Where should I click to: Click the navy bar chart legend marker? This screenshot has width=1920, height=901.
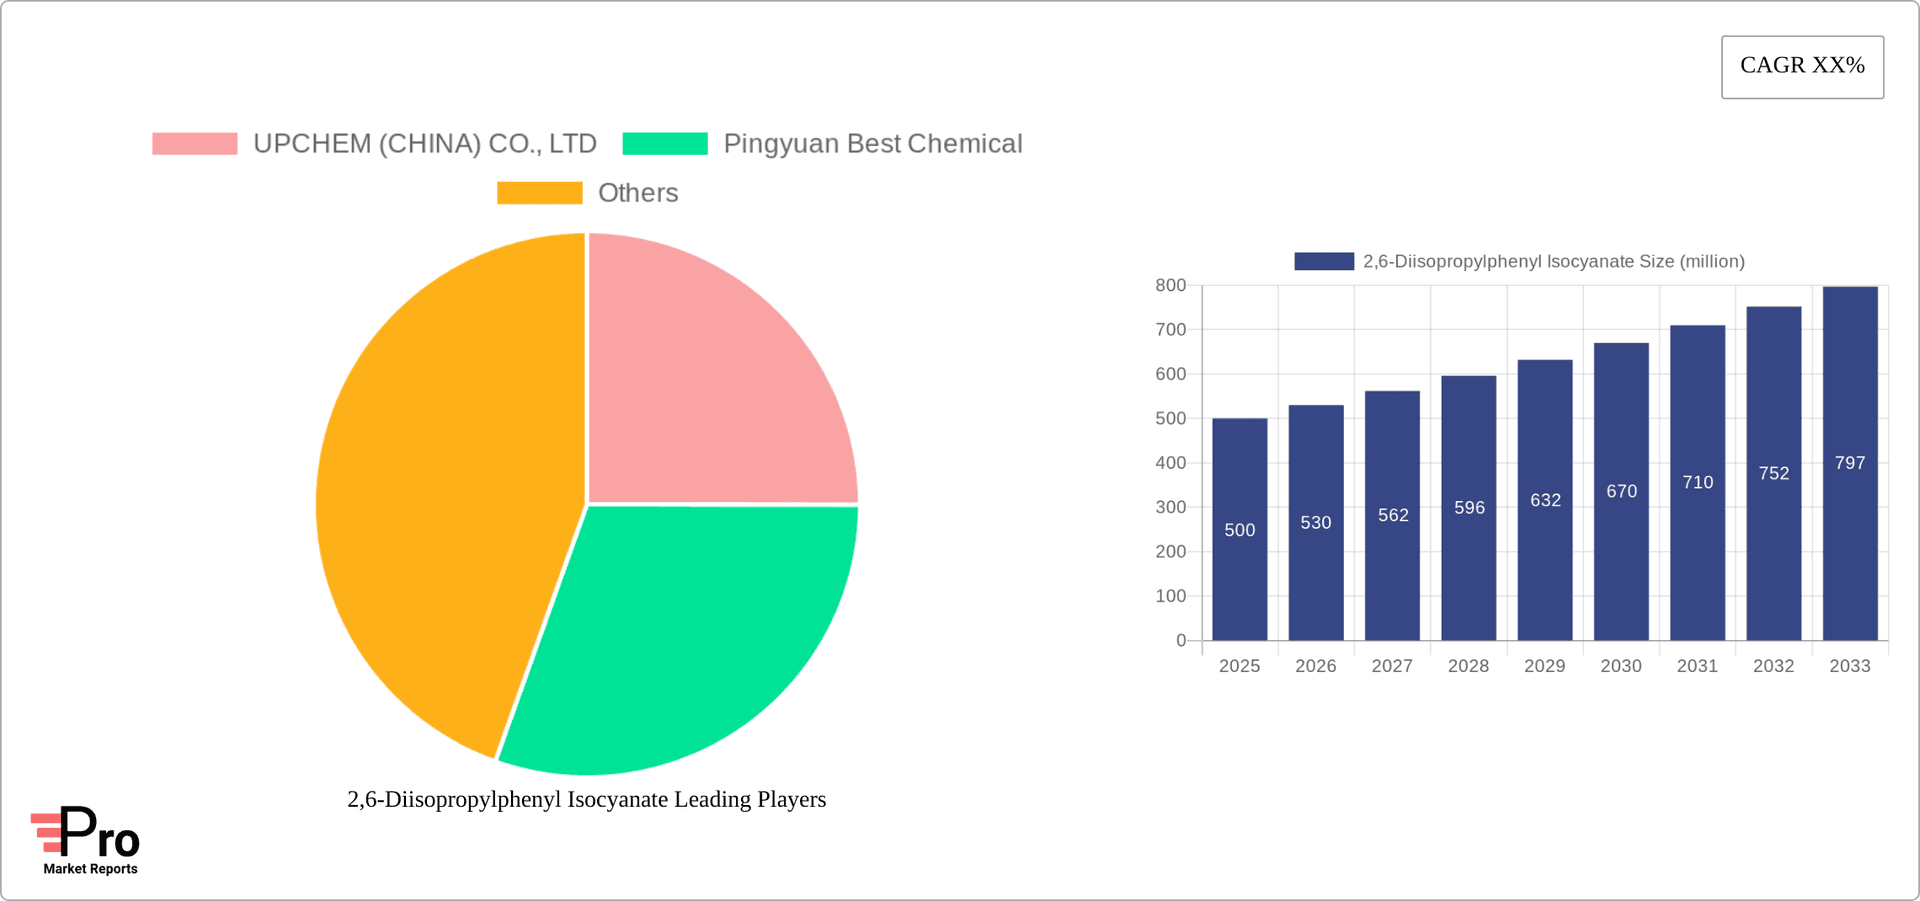(x=1322, y=260)
